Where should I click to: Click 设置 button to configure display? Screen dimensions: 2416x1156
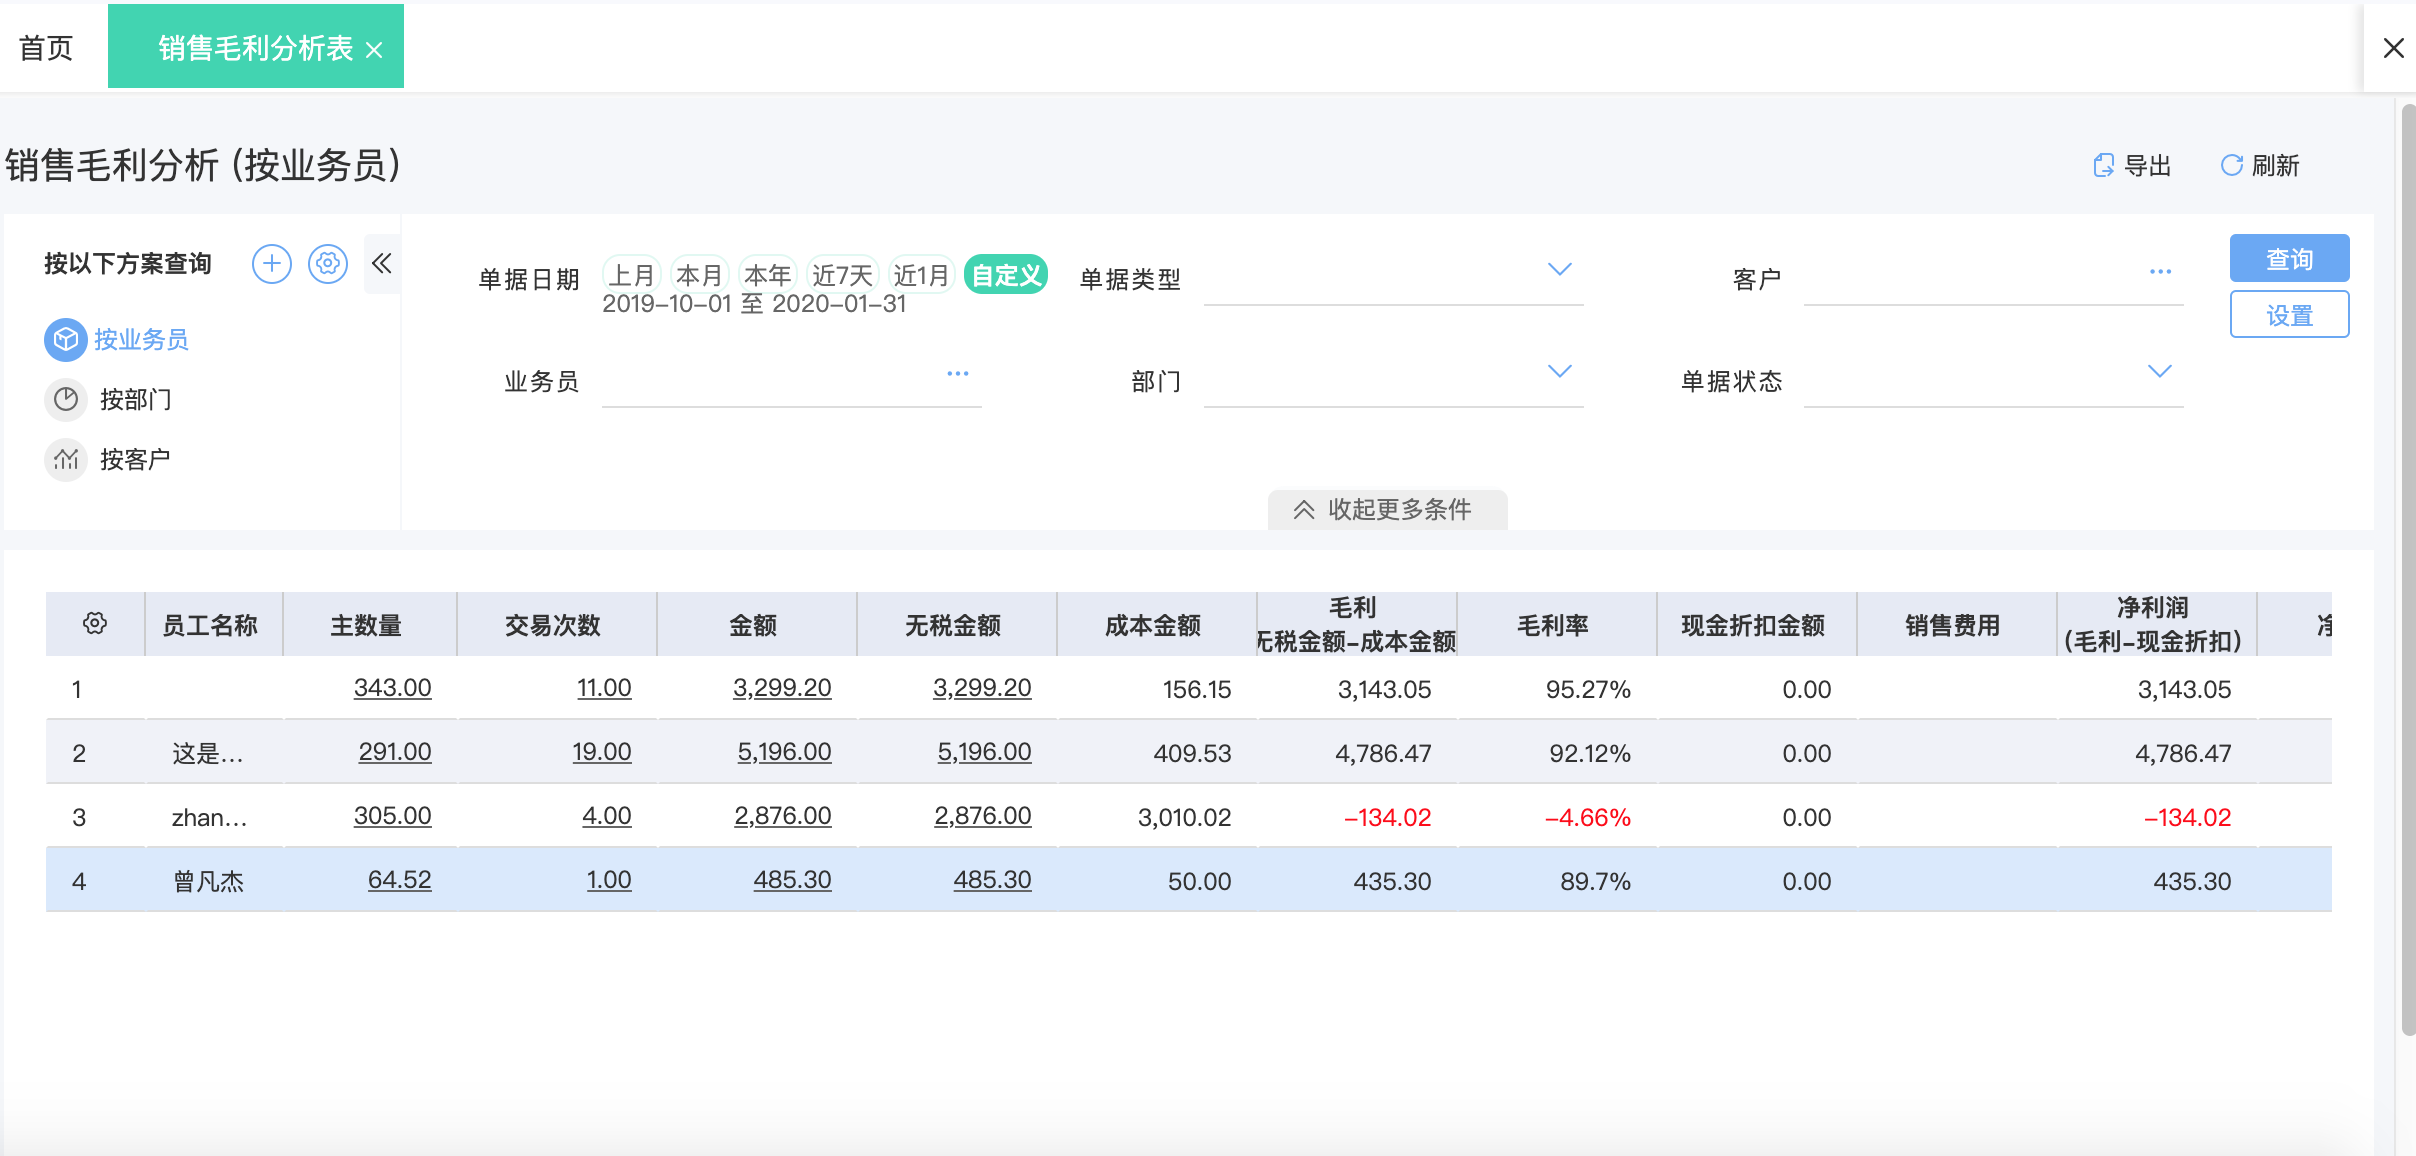click(x=2288, y=316)
